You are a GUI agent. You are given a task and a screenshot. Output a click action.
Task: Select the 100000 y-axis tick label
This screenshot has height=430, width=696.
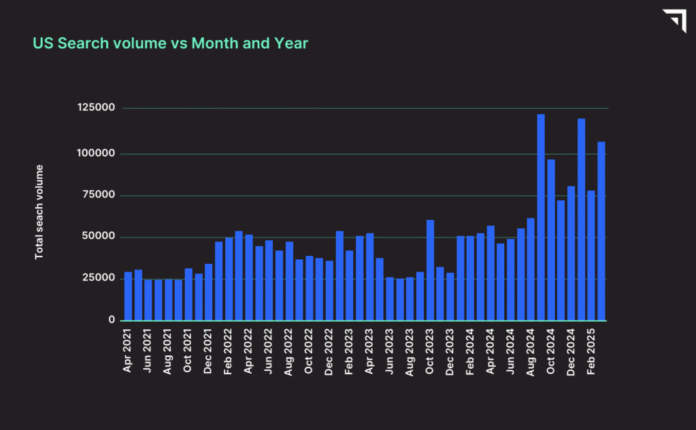[x=96, y=153]
